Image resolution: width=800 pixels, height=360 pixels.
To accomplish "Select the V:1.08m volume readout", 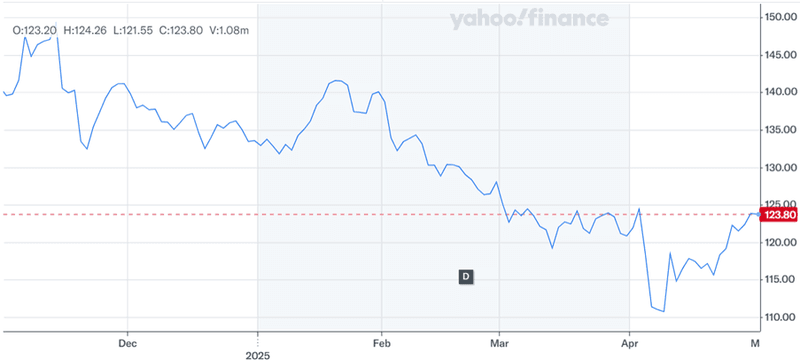I will tap(229, 31).
